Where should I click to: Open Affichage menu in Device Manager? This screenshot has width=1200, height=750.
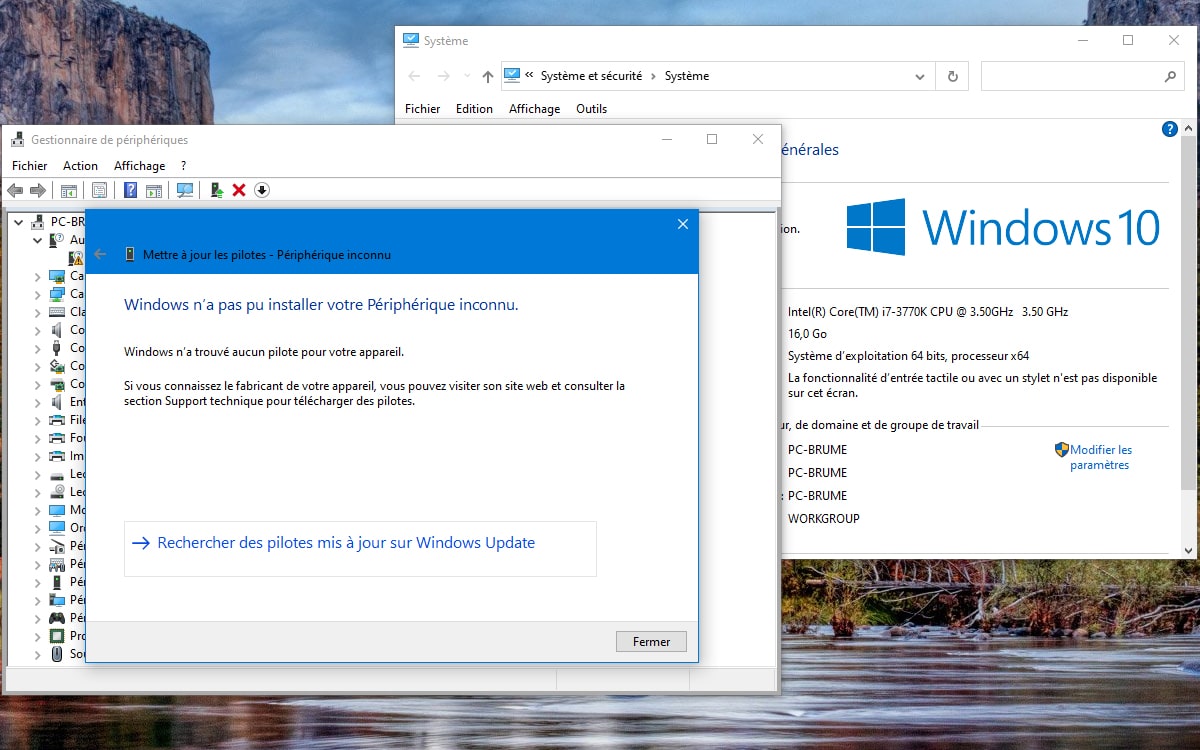pos(139,166)
